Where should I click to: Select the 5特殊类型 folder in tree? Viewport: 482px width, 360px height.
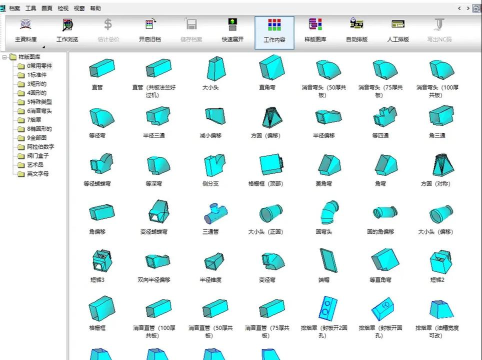[39, 102]
